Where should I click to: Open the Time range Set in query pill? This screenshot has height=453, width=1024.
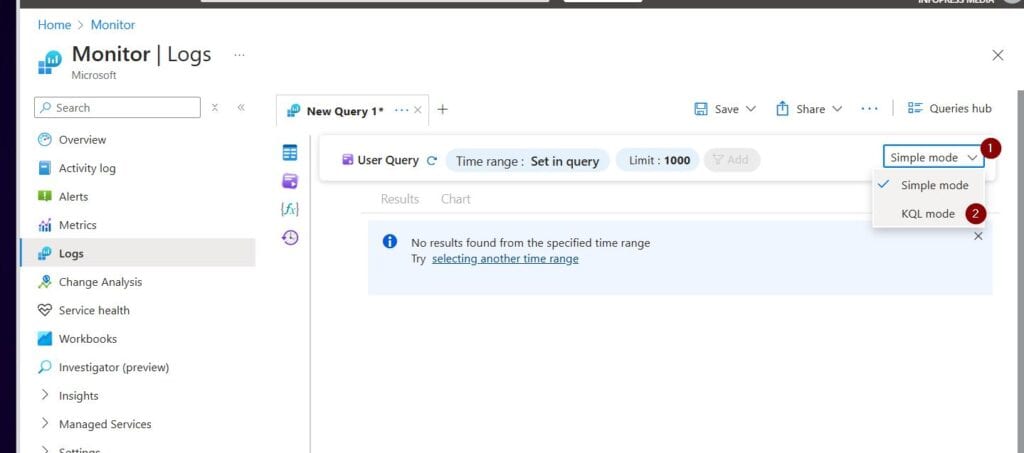pyautogui.click(x=527, y=161)
